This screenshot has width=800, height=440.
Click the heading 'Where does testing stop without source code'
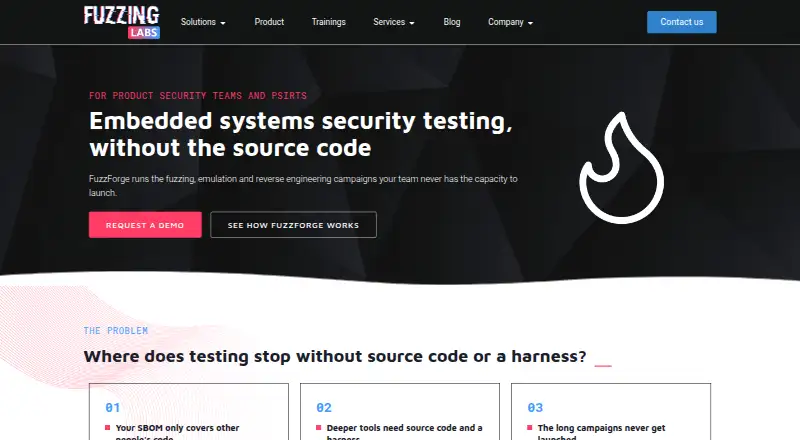tap(335, 356)
